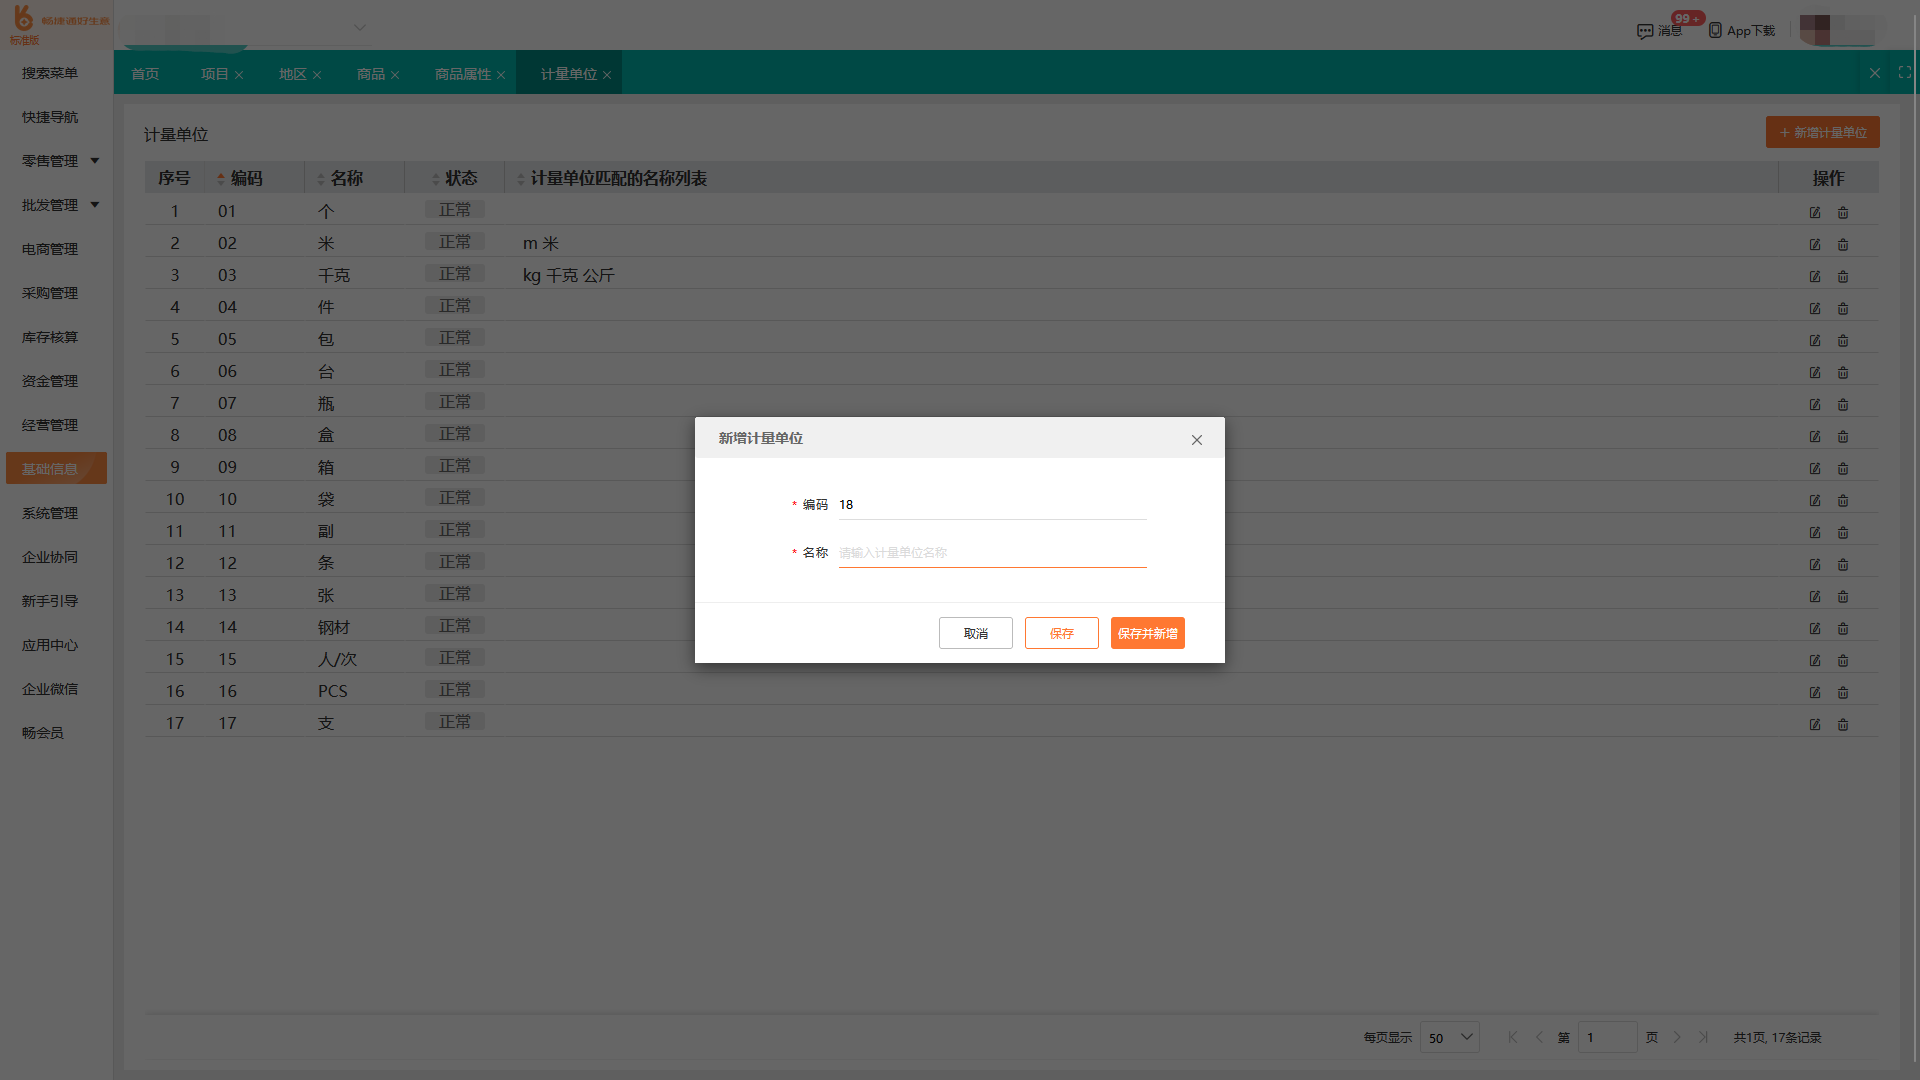Click the delete icon for row 10
The height and width of the screenshot is (1080, 1920).
(1844, 500)
